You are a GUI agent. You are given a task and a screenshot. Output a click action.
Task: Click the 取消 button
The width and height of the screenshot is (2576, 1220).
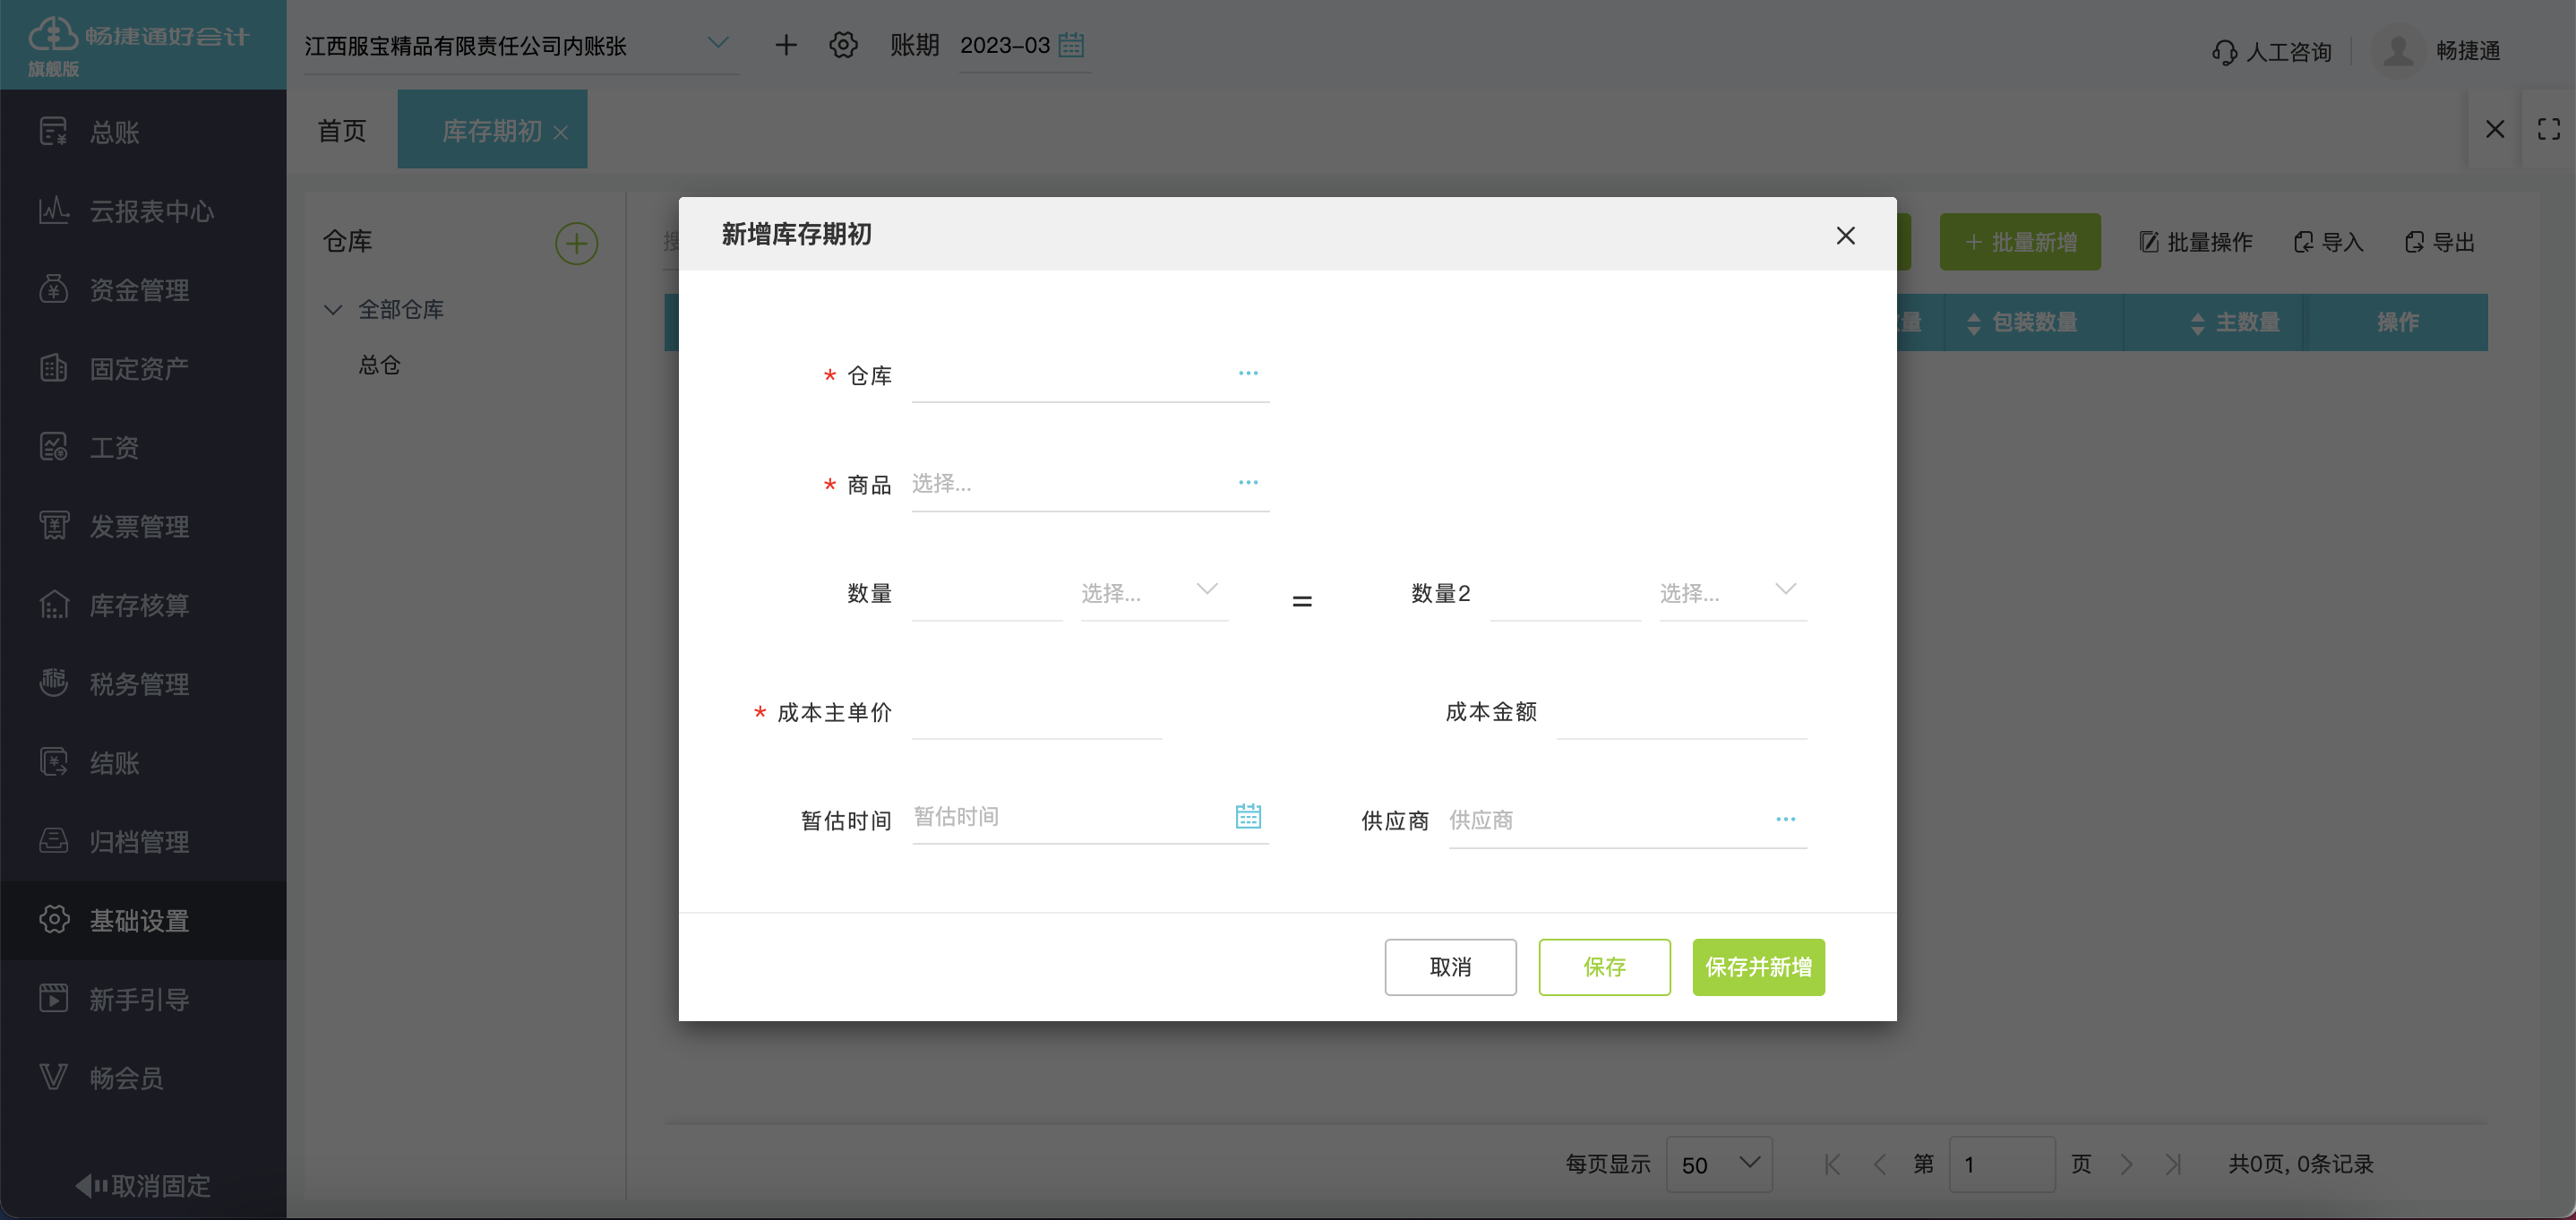click(x=1451, y=967)
